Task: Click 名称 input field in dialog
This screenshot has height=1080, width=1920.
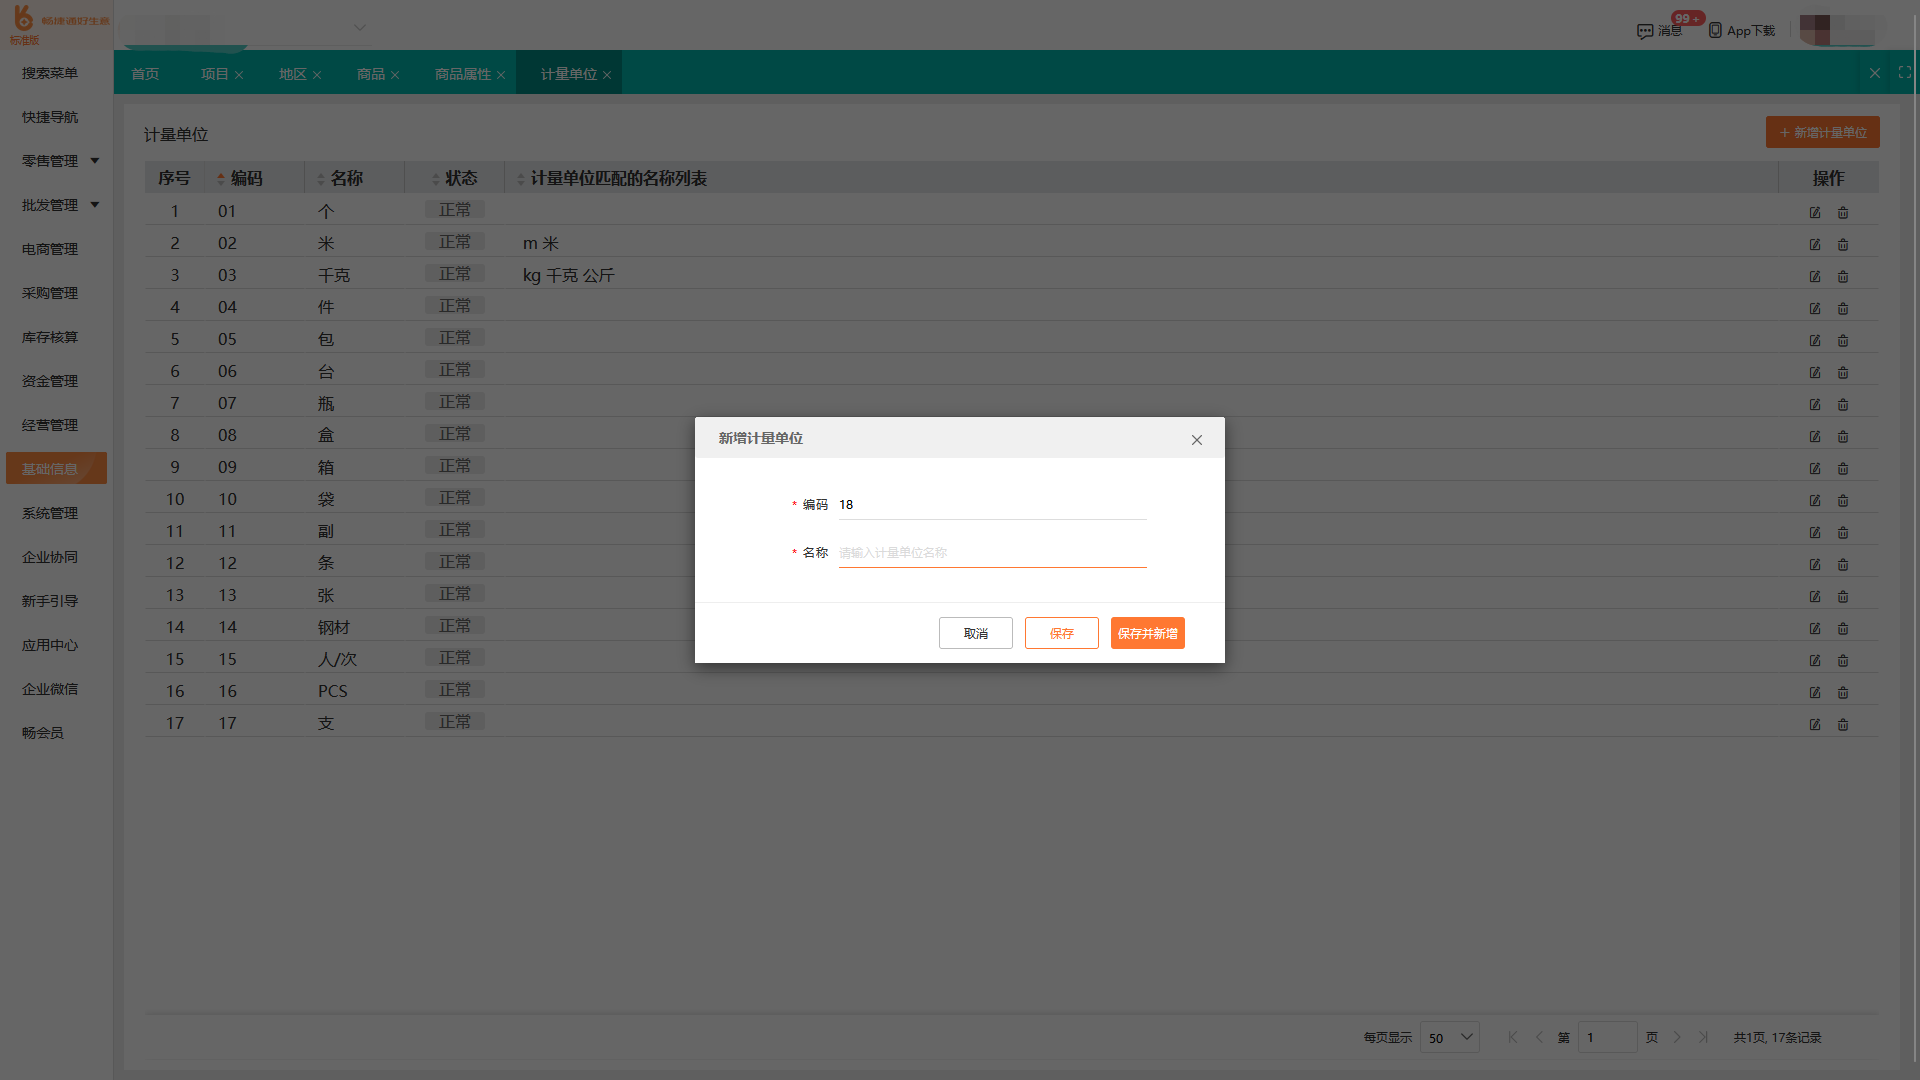Action: (x=992, y=553)
